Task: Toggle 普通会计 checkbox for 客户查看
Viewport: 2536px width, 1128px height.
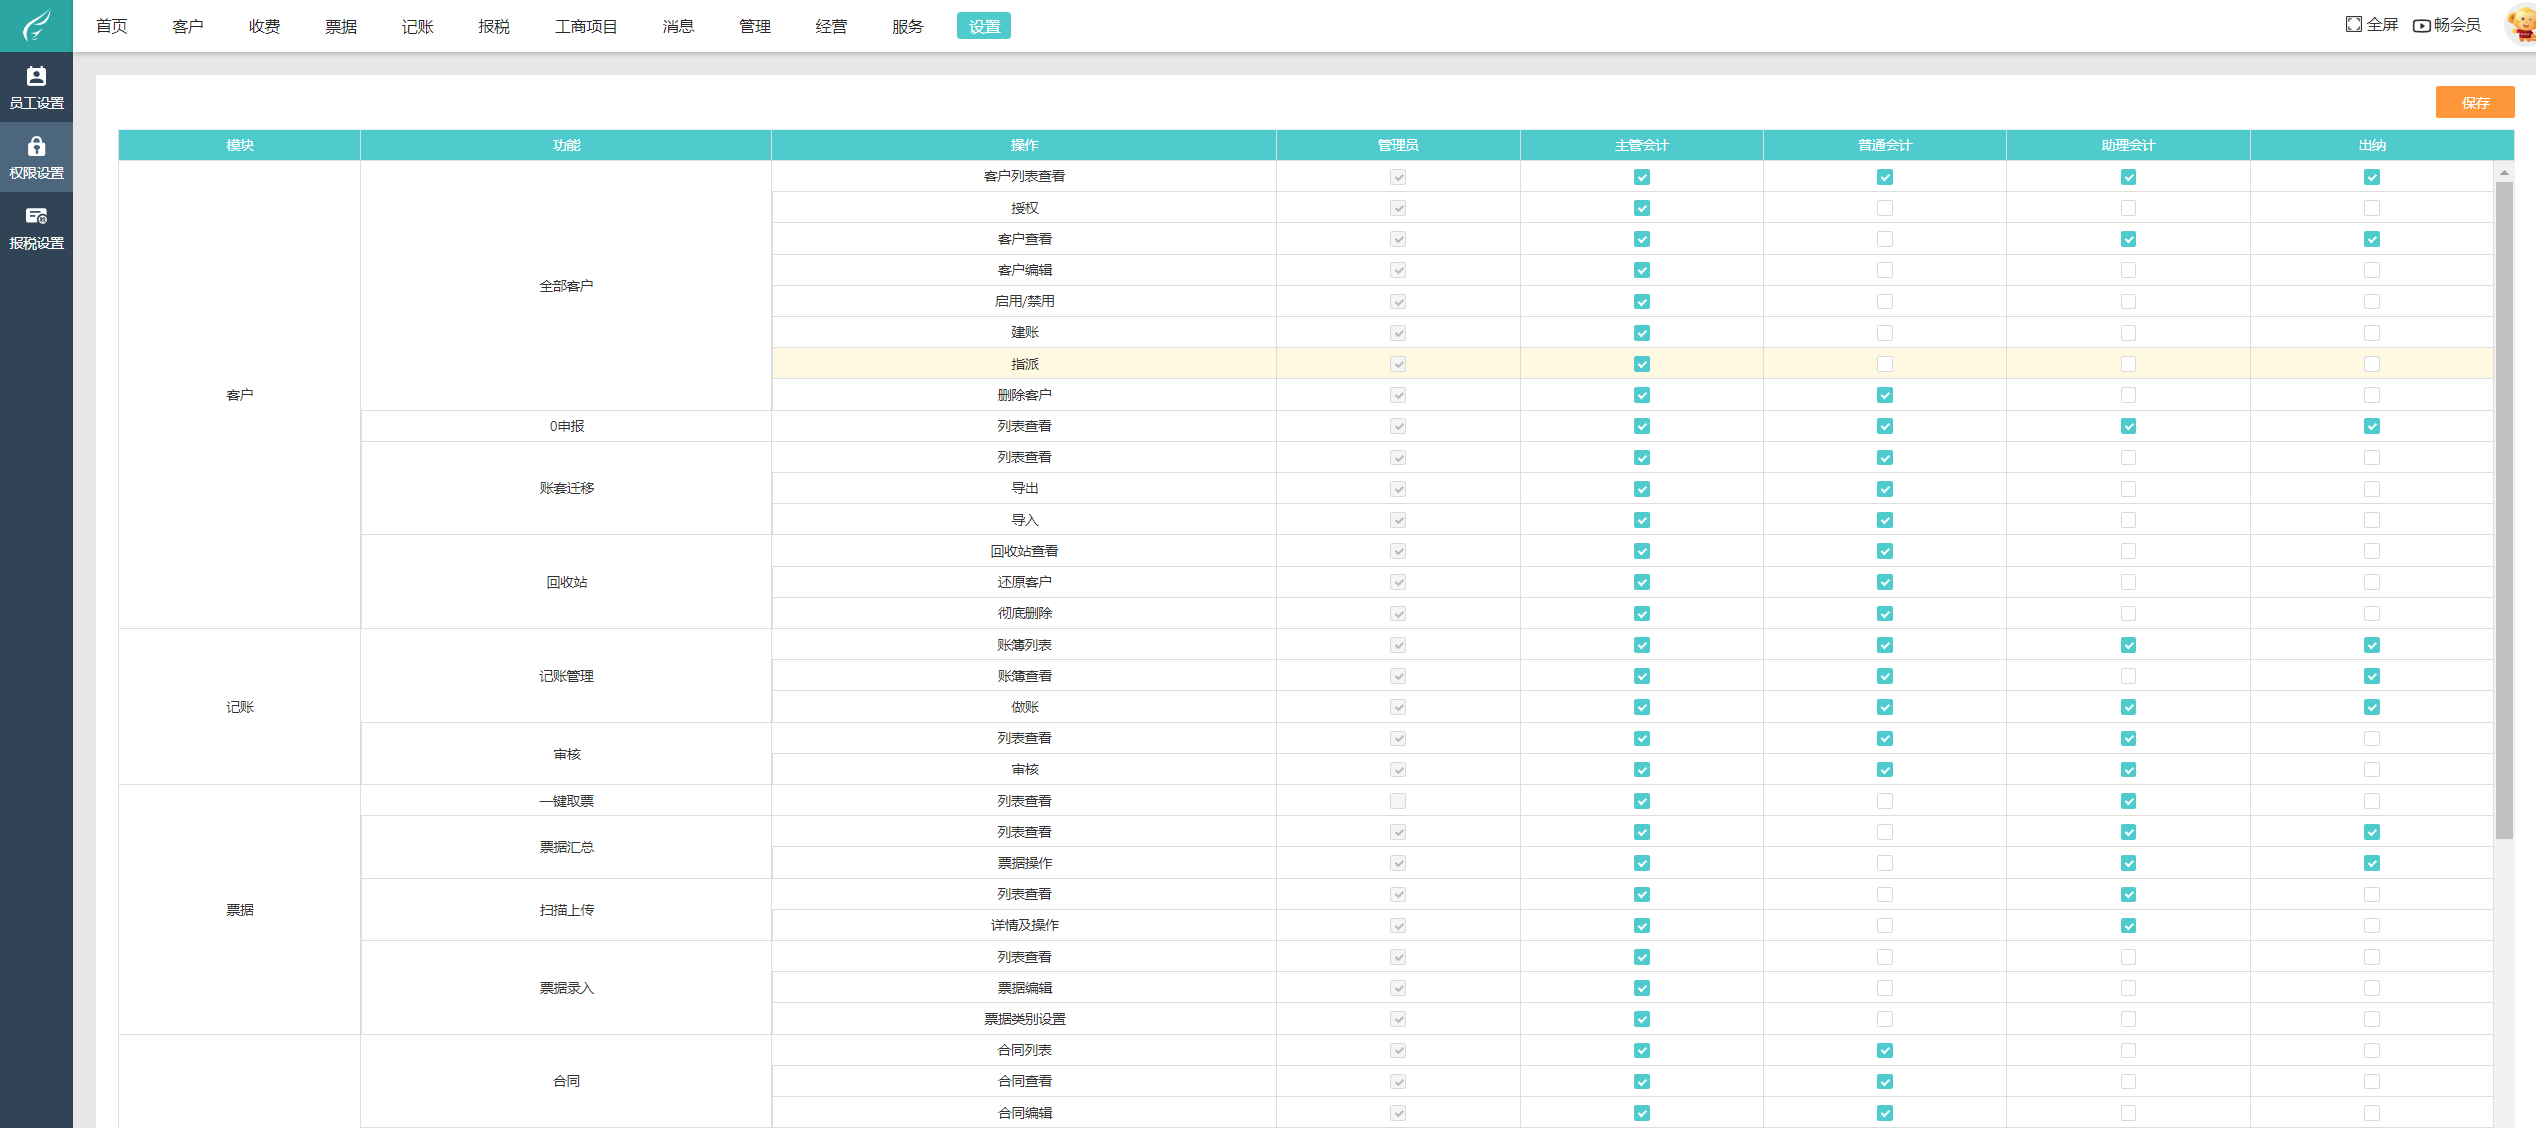Action: 1881,240
